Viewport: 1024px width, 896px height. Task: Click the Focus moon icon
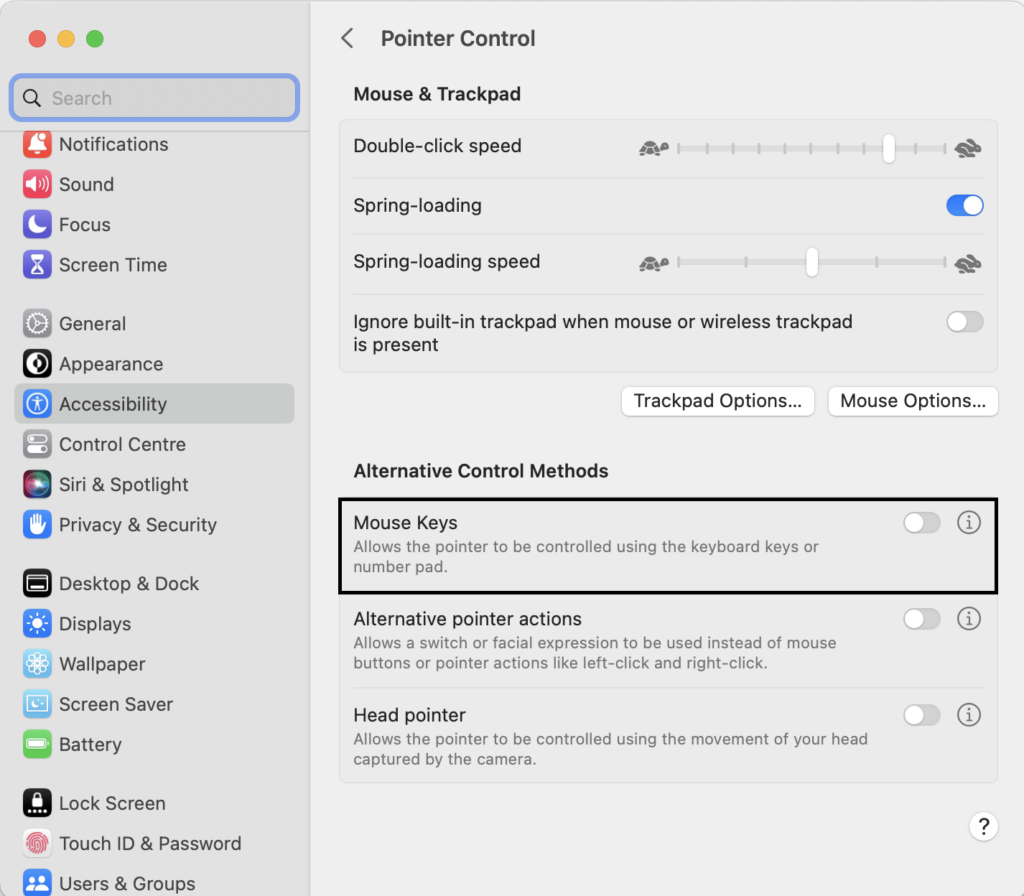click(x=37, y=224)
